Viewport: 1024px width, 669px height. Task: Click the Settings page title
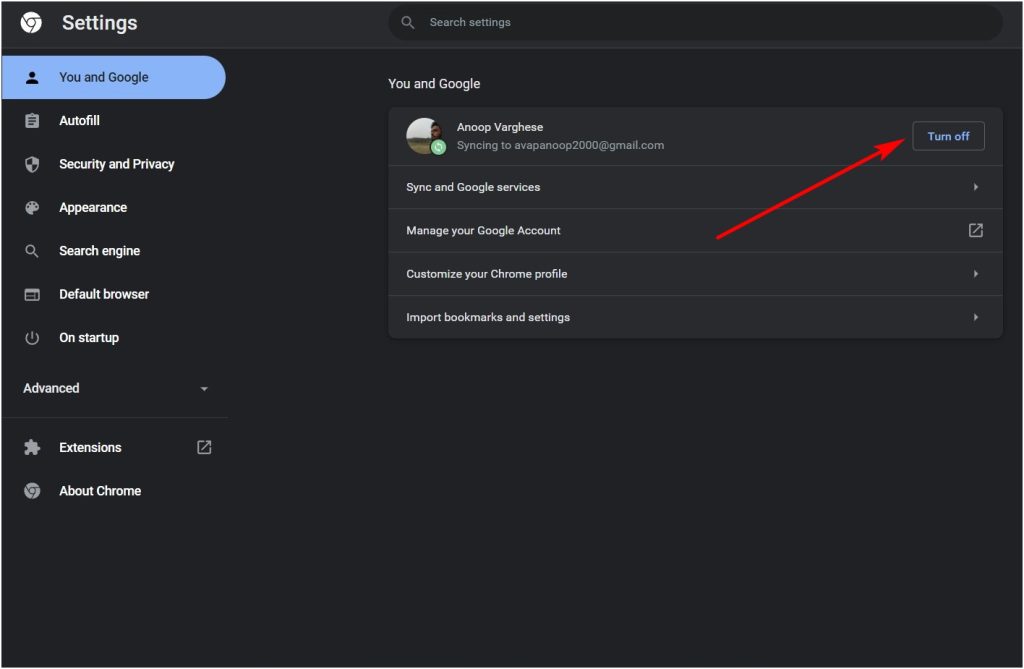(x=99, y=23)
